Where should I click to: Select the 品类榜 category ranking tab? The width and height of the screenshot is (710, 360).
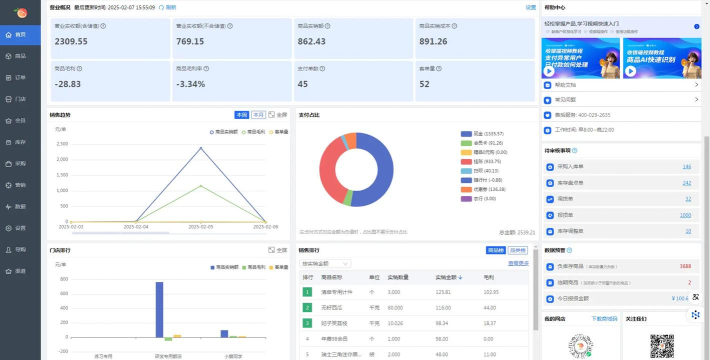point(517,250)
